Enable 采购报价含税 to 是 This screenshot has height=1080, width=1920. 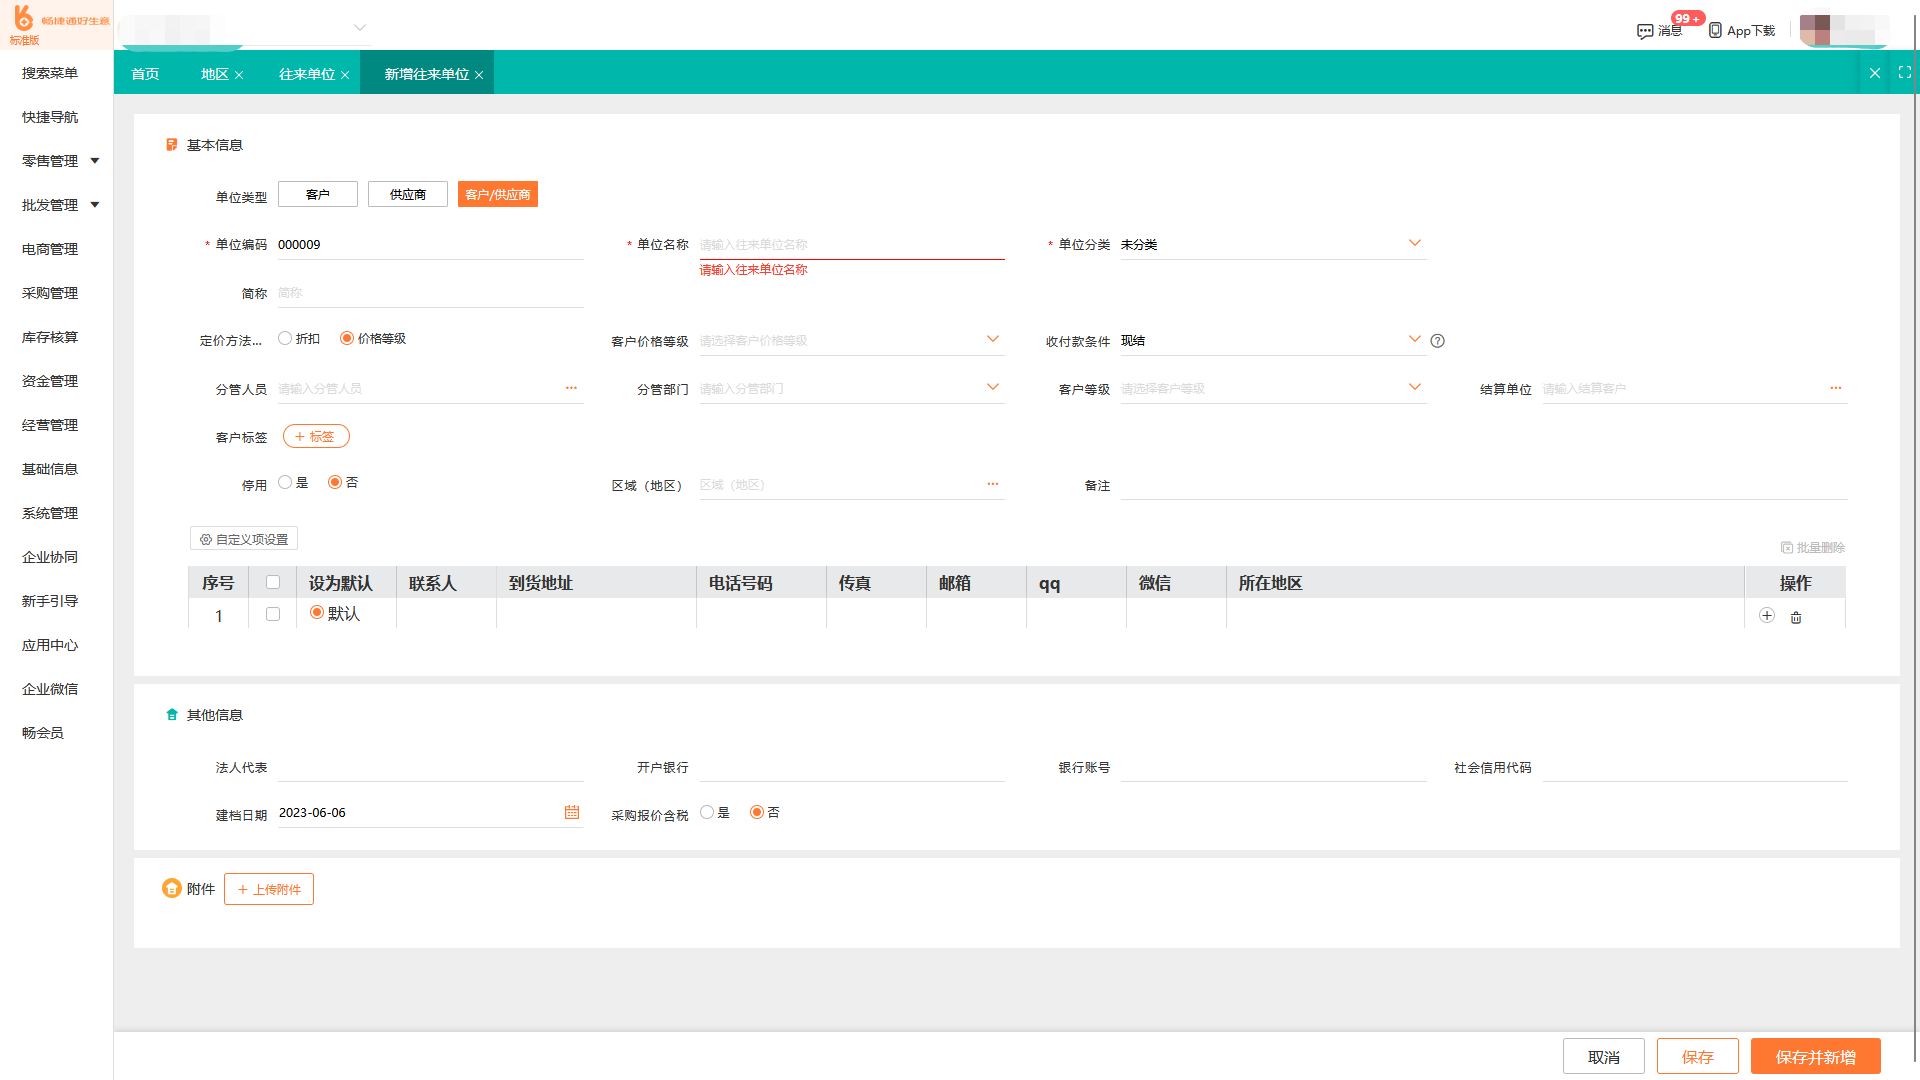[x=709, y=812]
